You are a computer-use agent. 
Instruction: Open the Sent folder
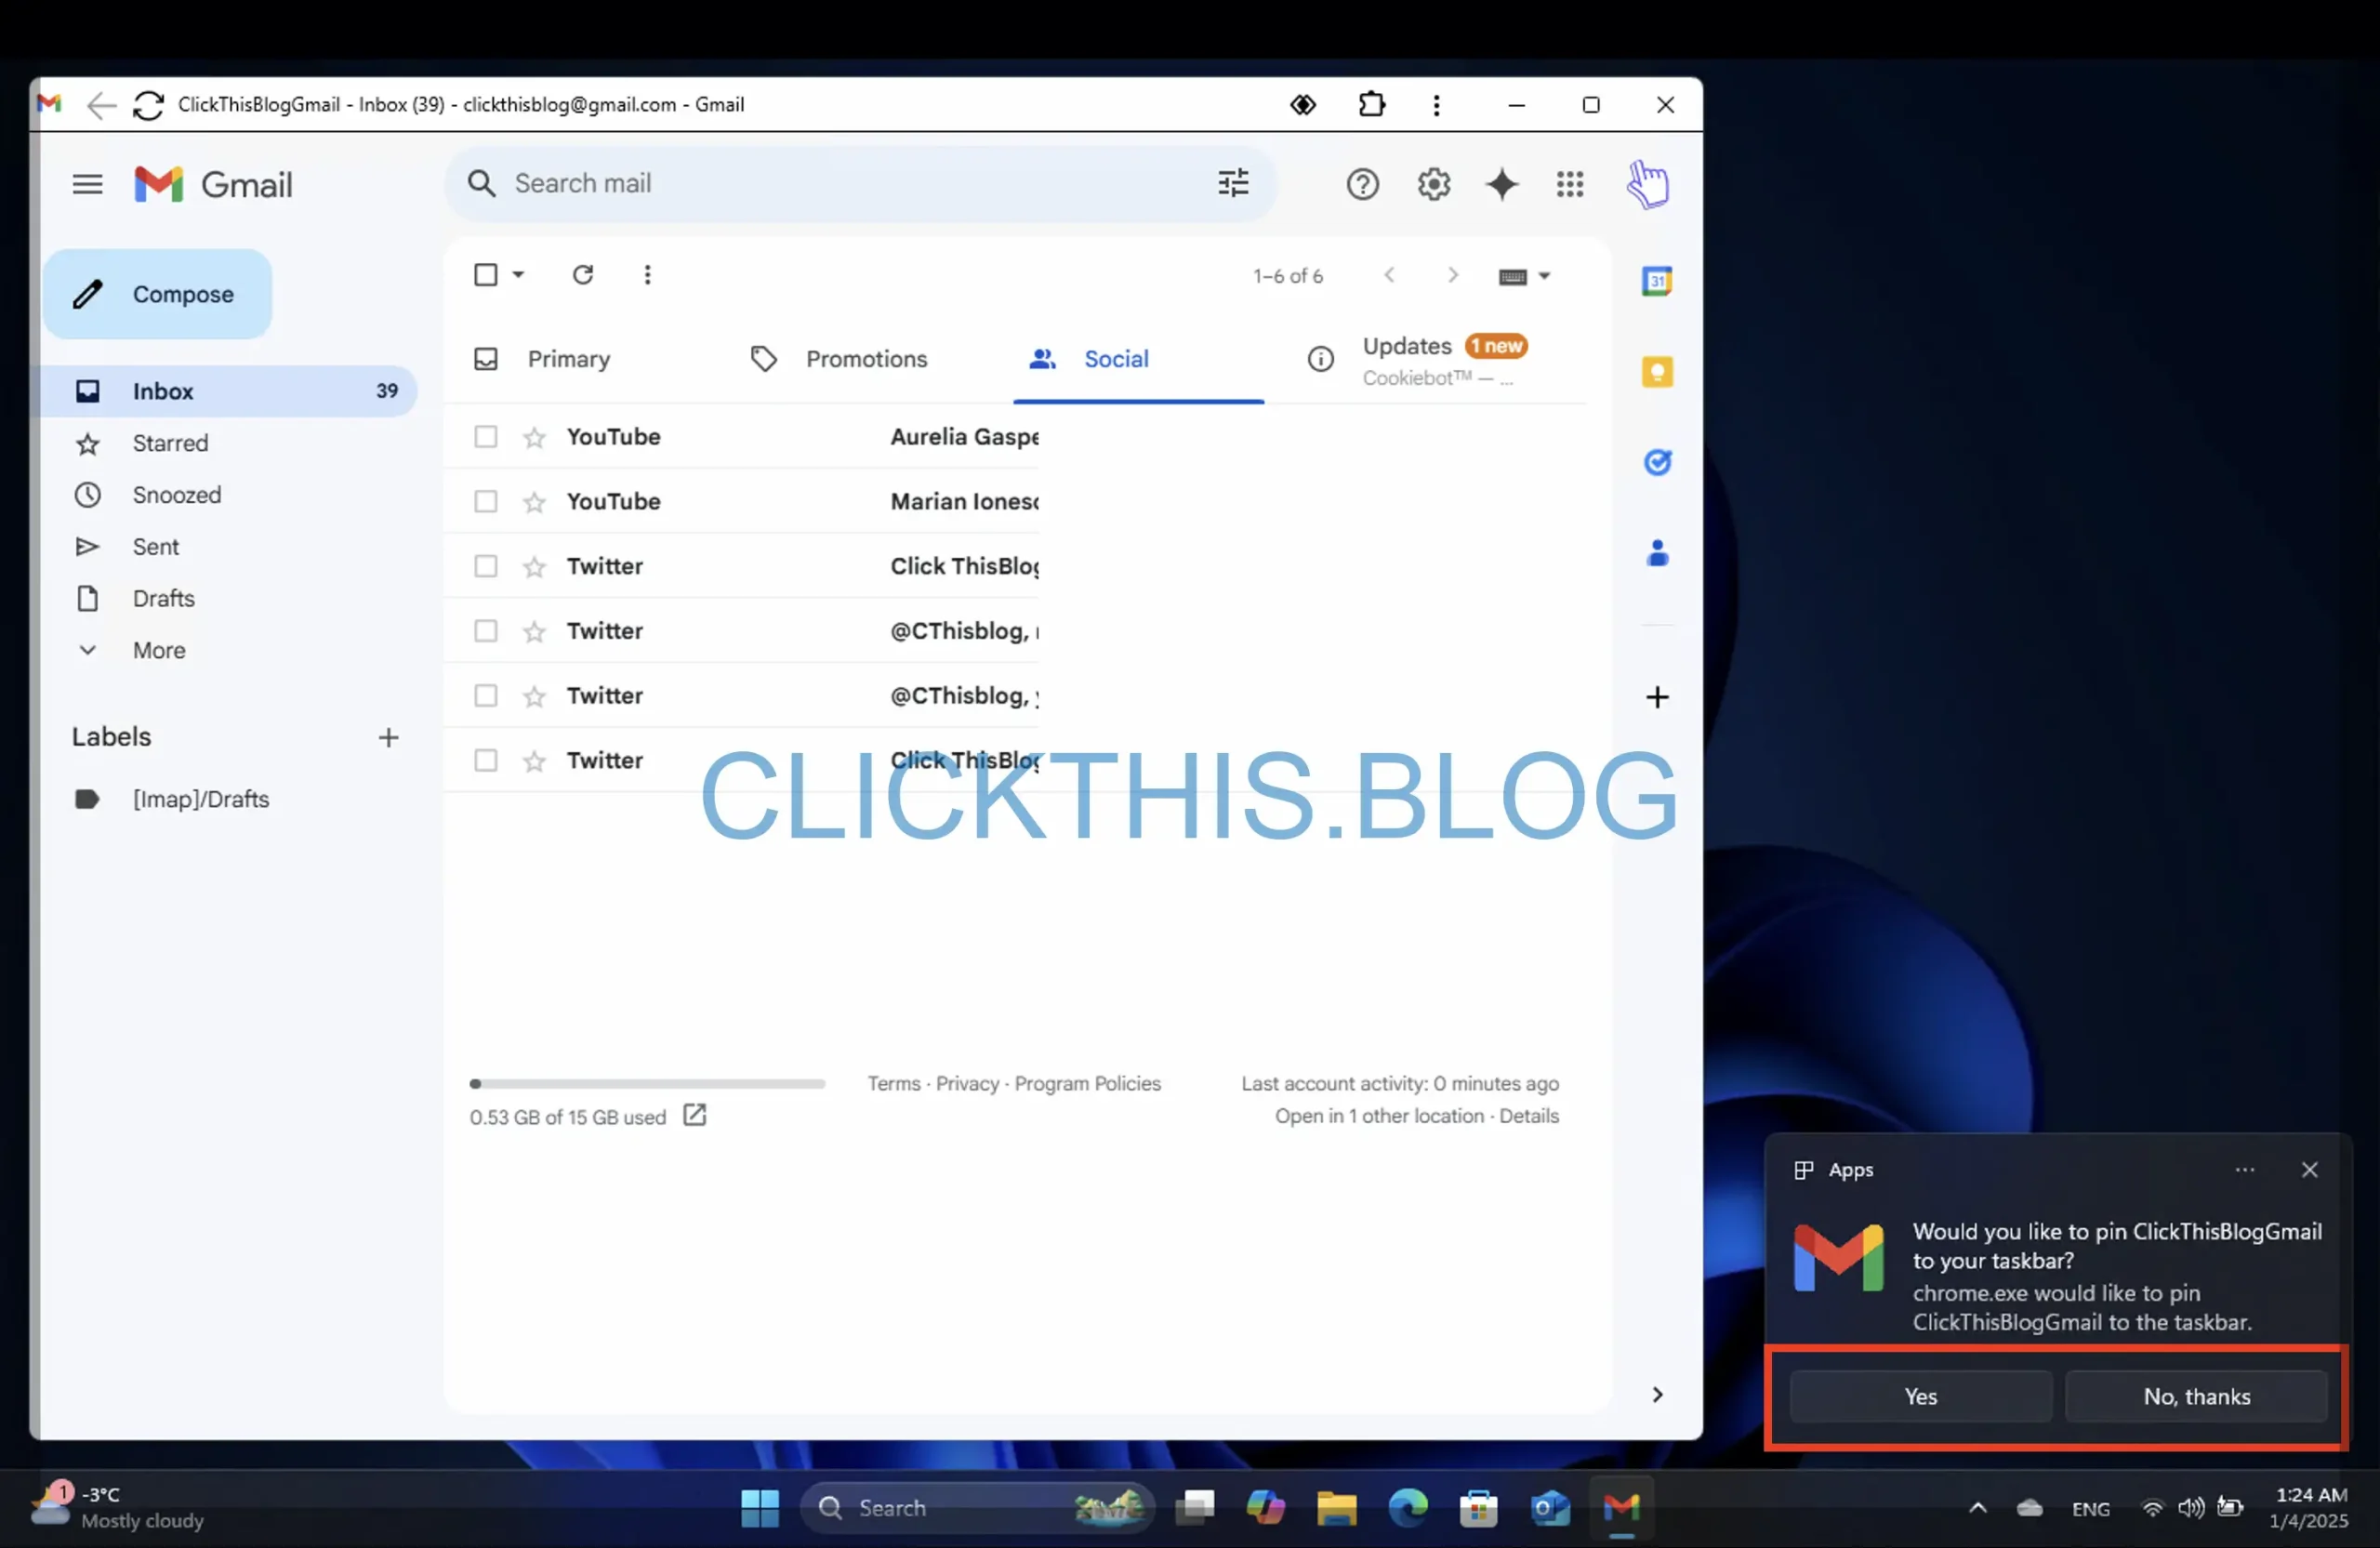click(x=155, y=547)
